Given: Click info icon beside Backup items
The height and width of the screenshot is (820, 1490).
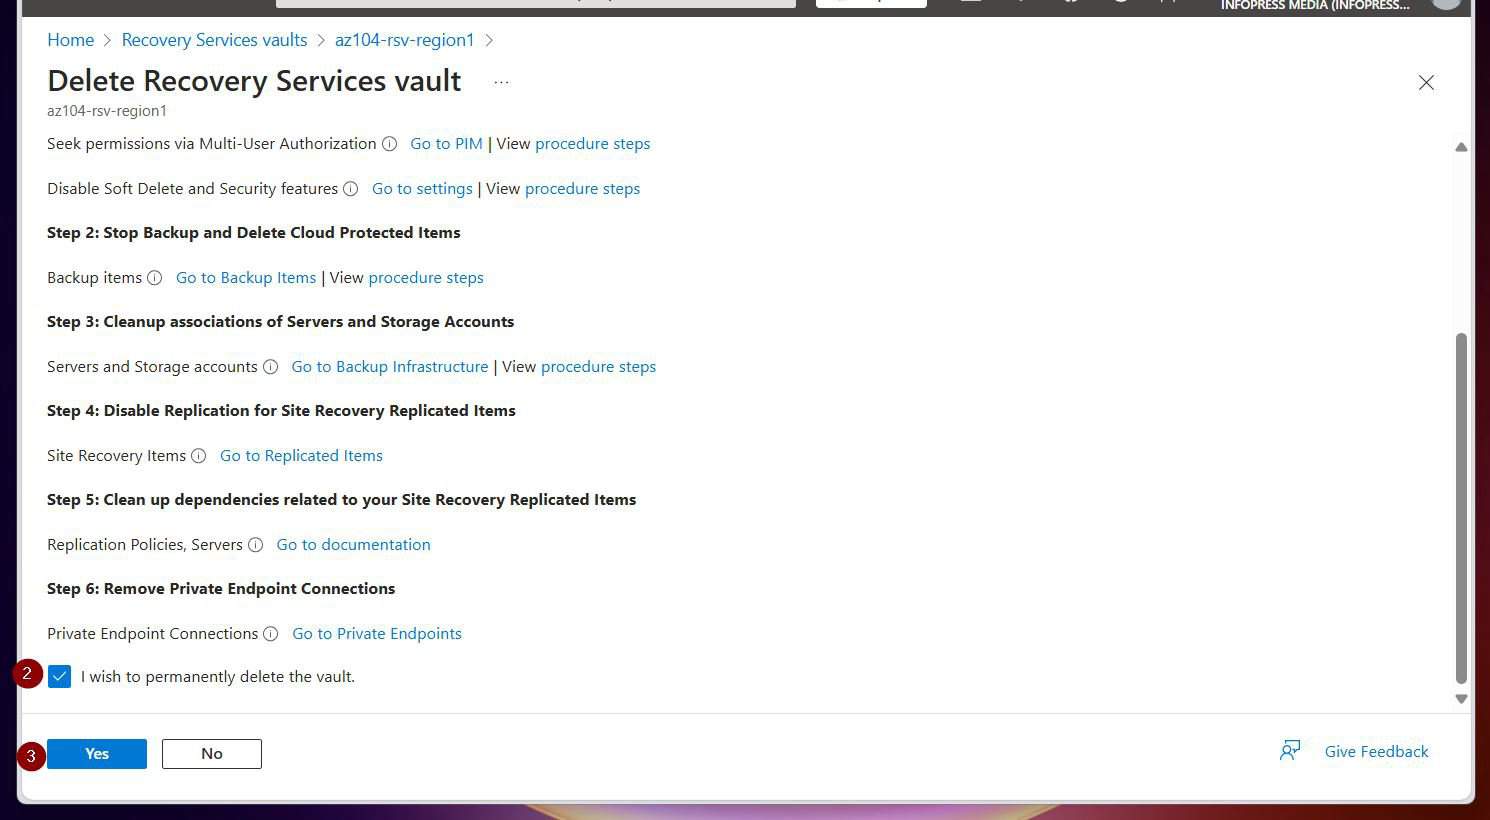Looking at the screenshot, I should click(x=155, y=278).
